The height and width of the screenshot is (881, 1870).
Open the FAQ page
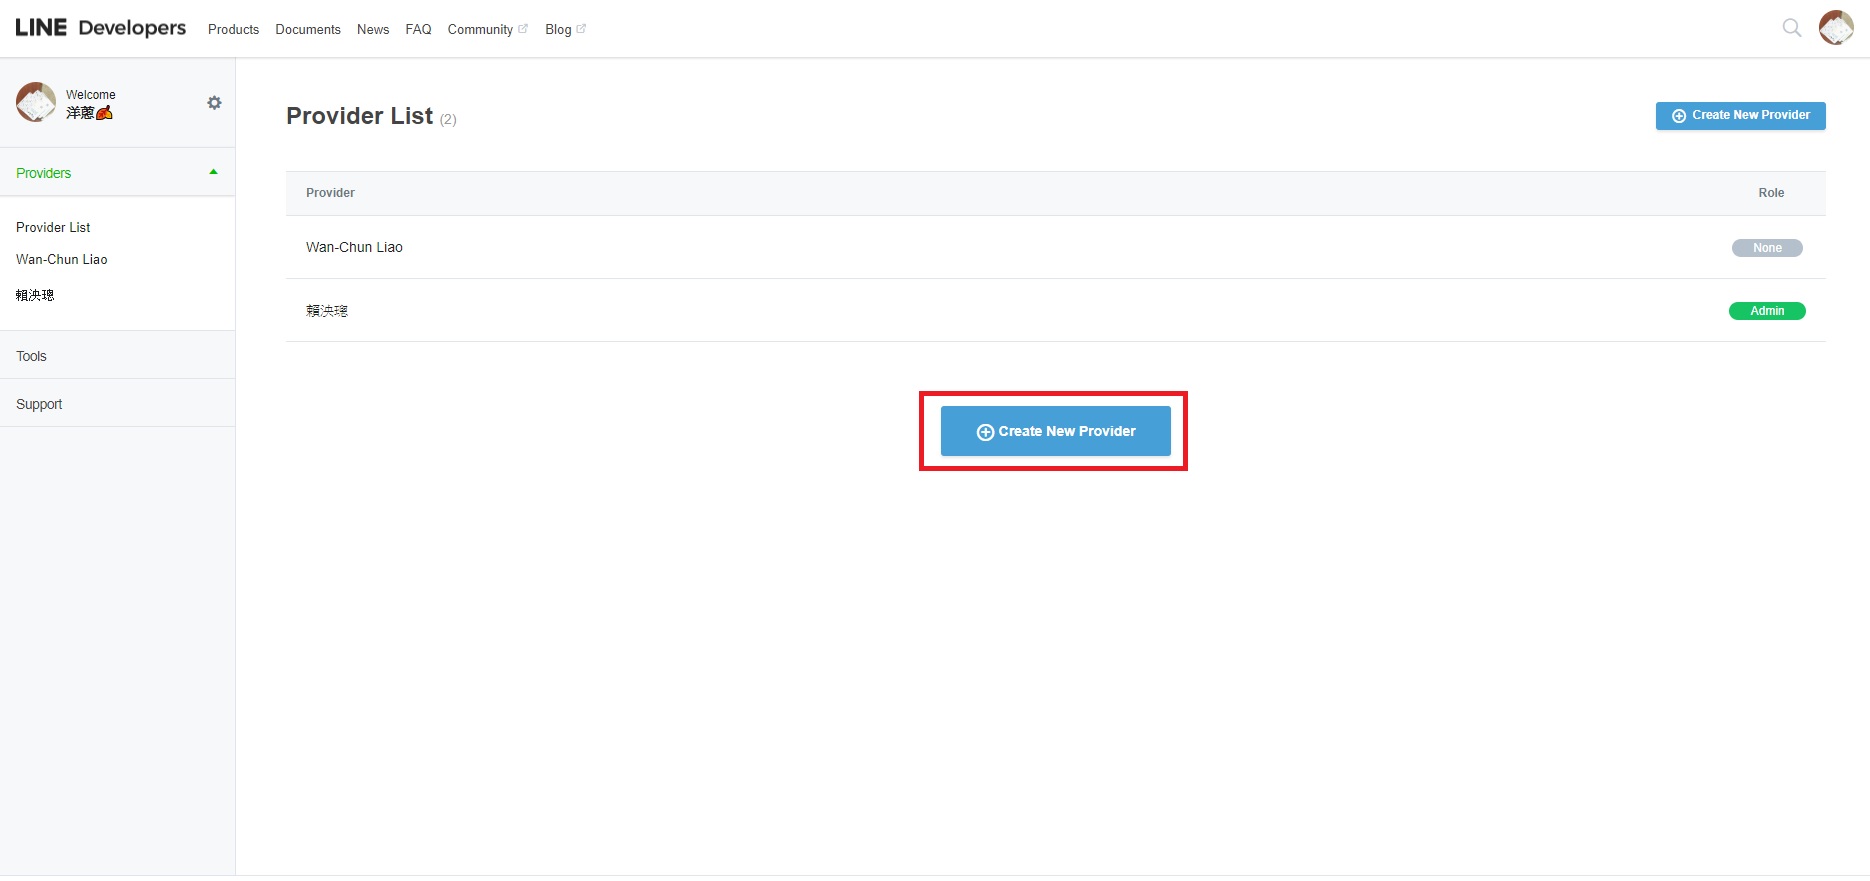(x=418, y=29)
